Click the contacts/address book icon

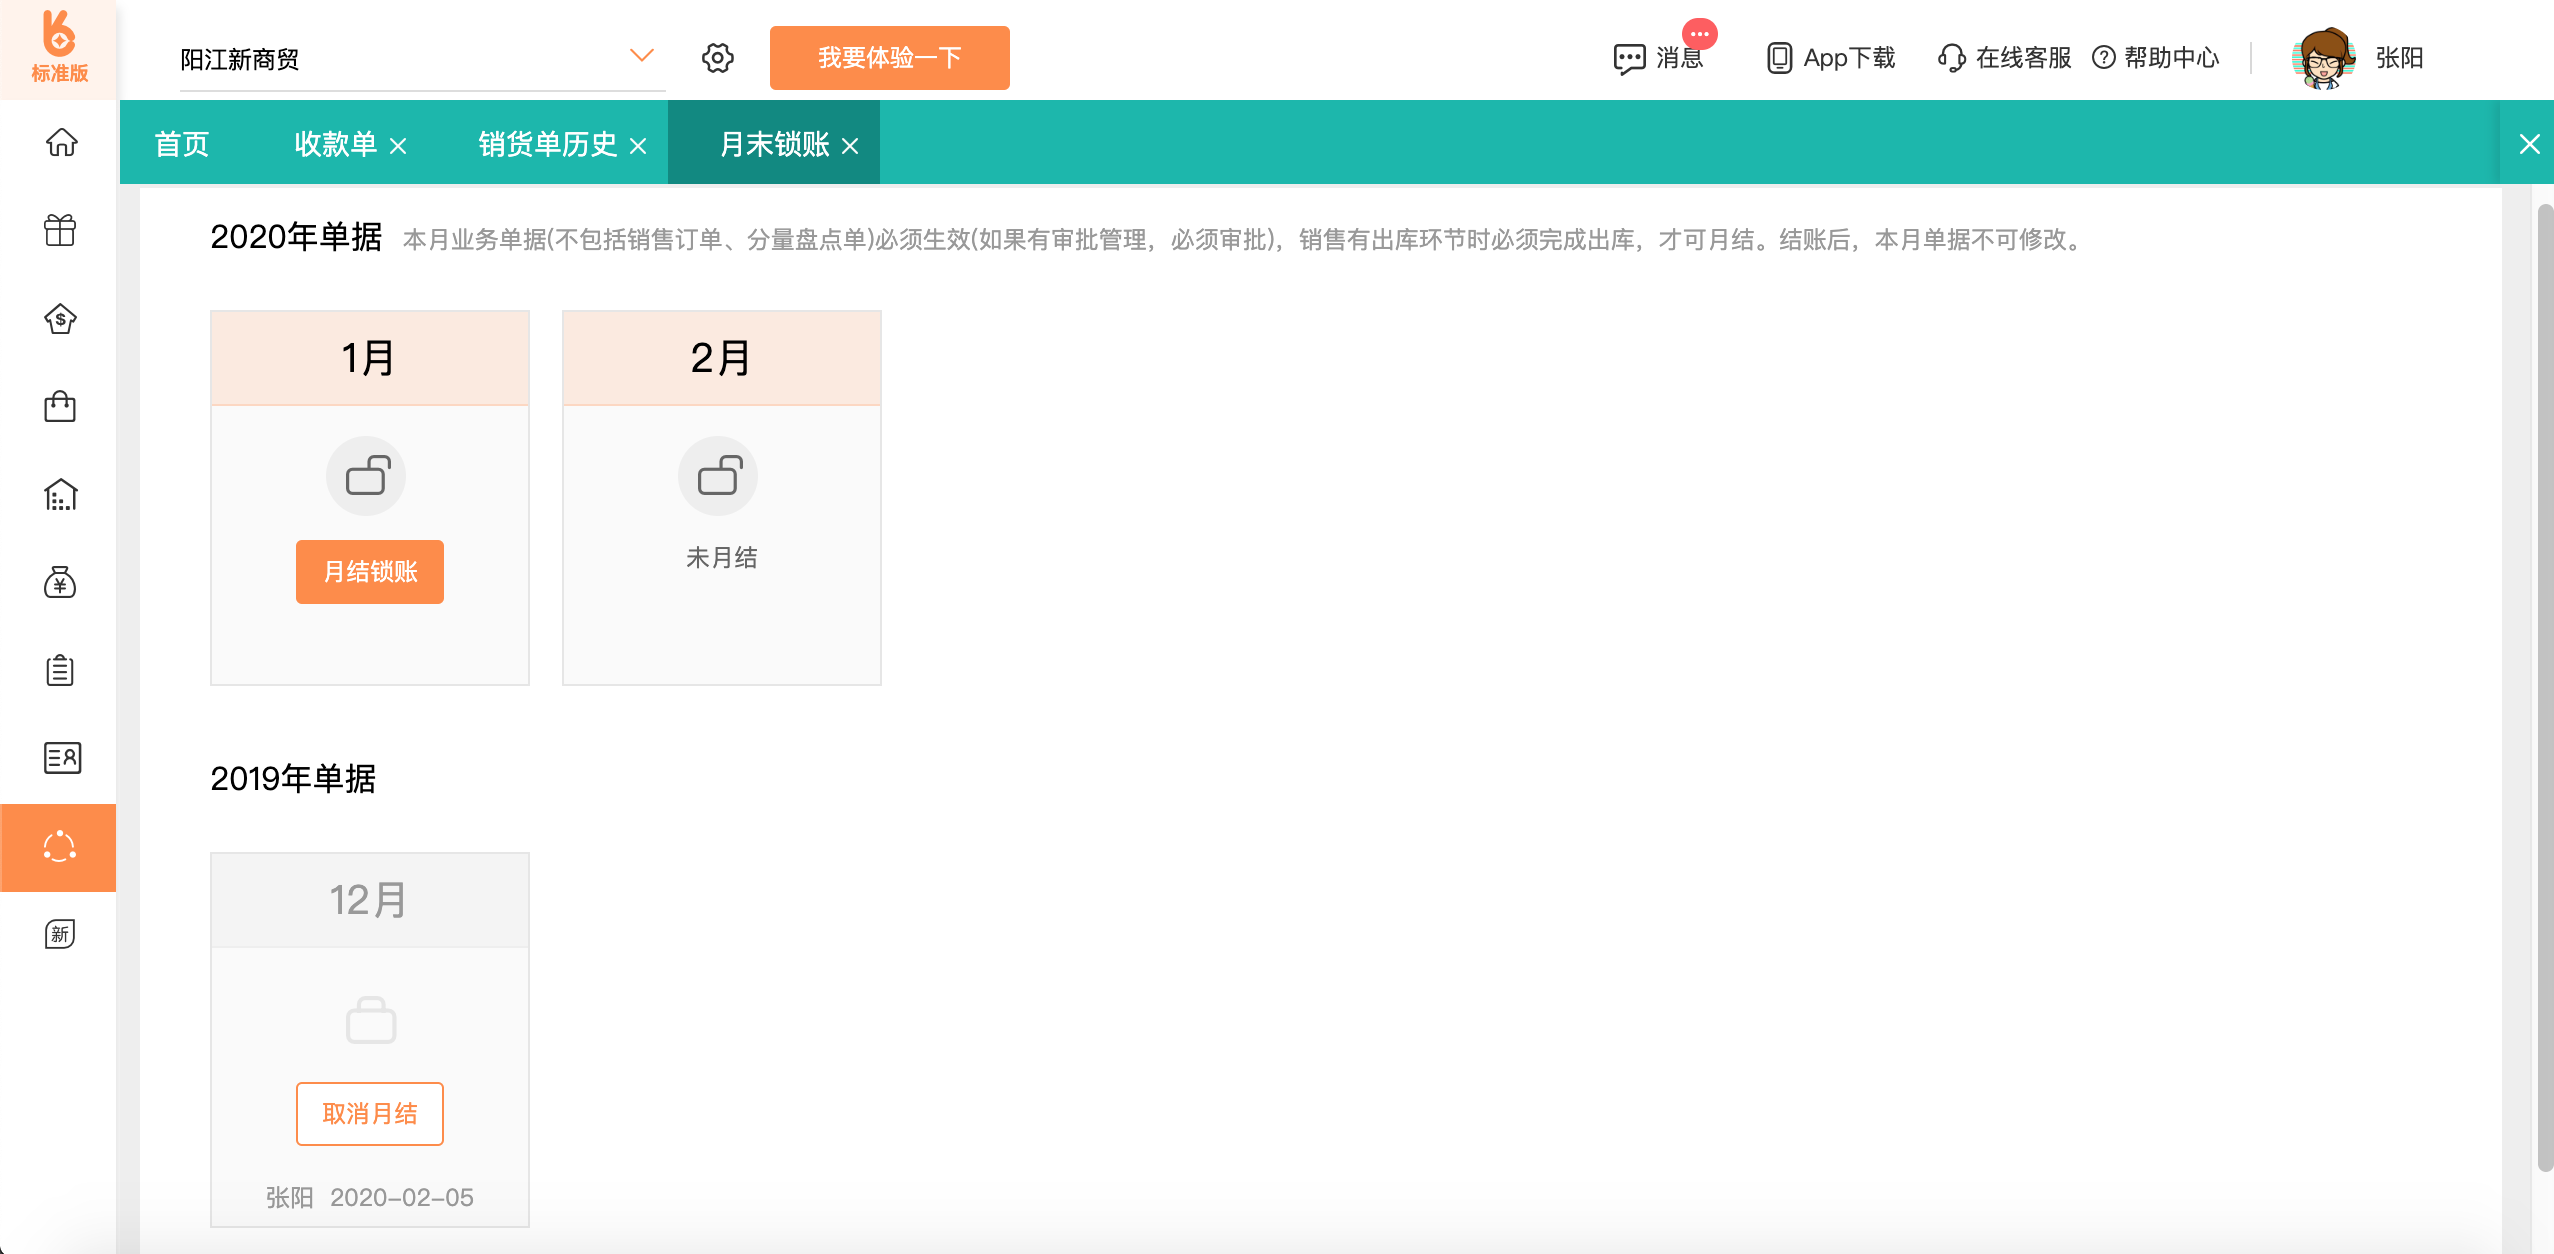pyautogui.click(x=60, y=757)
